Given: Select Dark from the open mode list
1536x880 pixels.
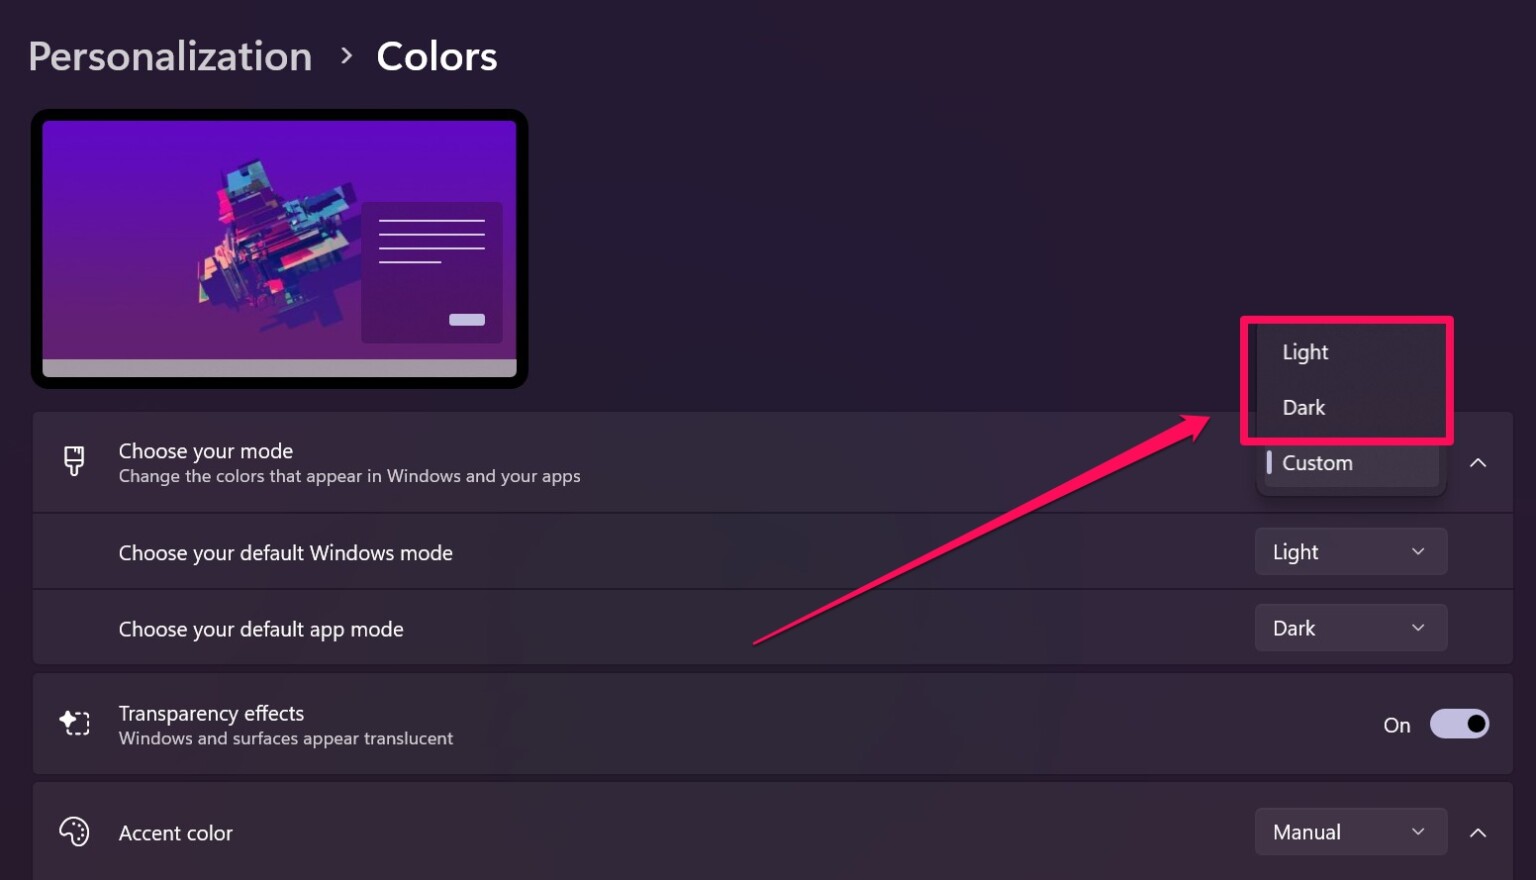Looking at the screenshot, I should coord(1303,407).
